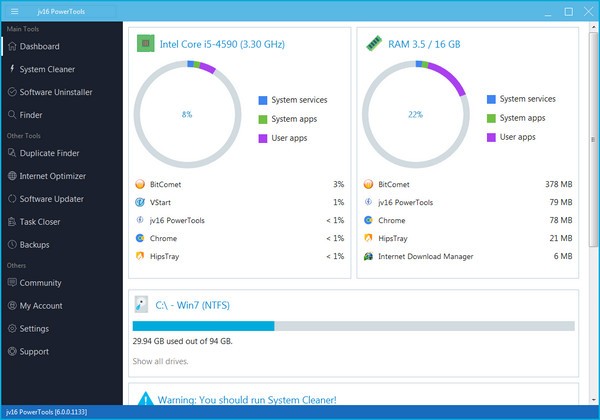Click the Show all drives link
The image size is (600, 420).
pos(160,361)
